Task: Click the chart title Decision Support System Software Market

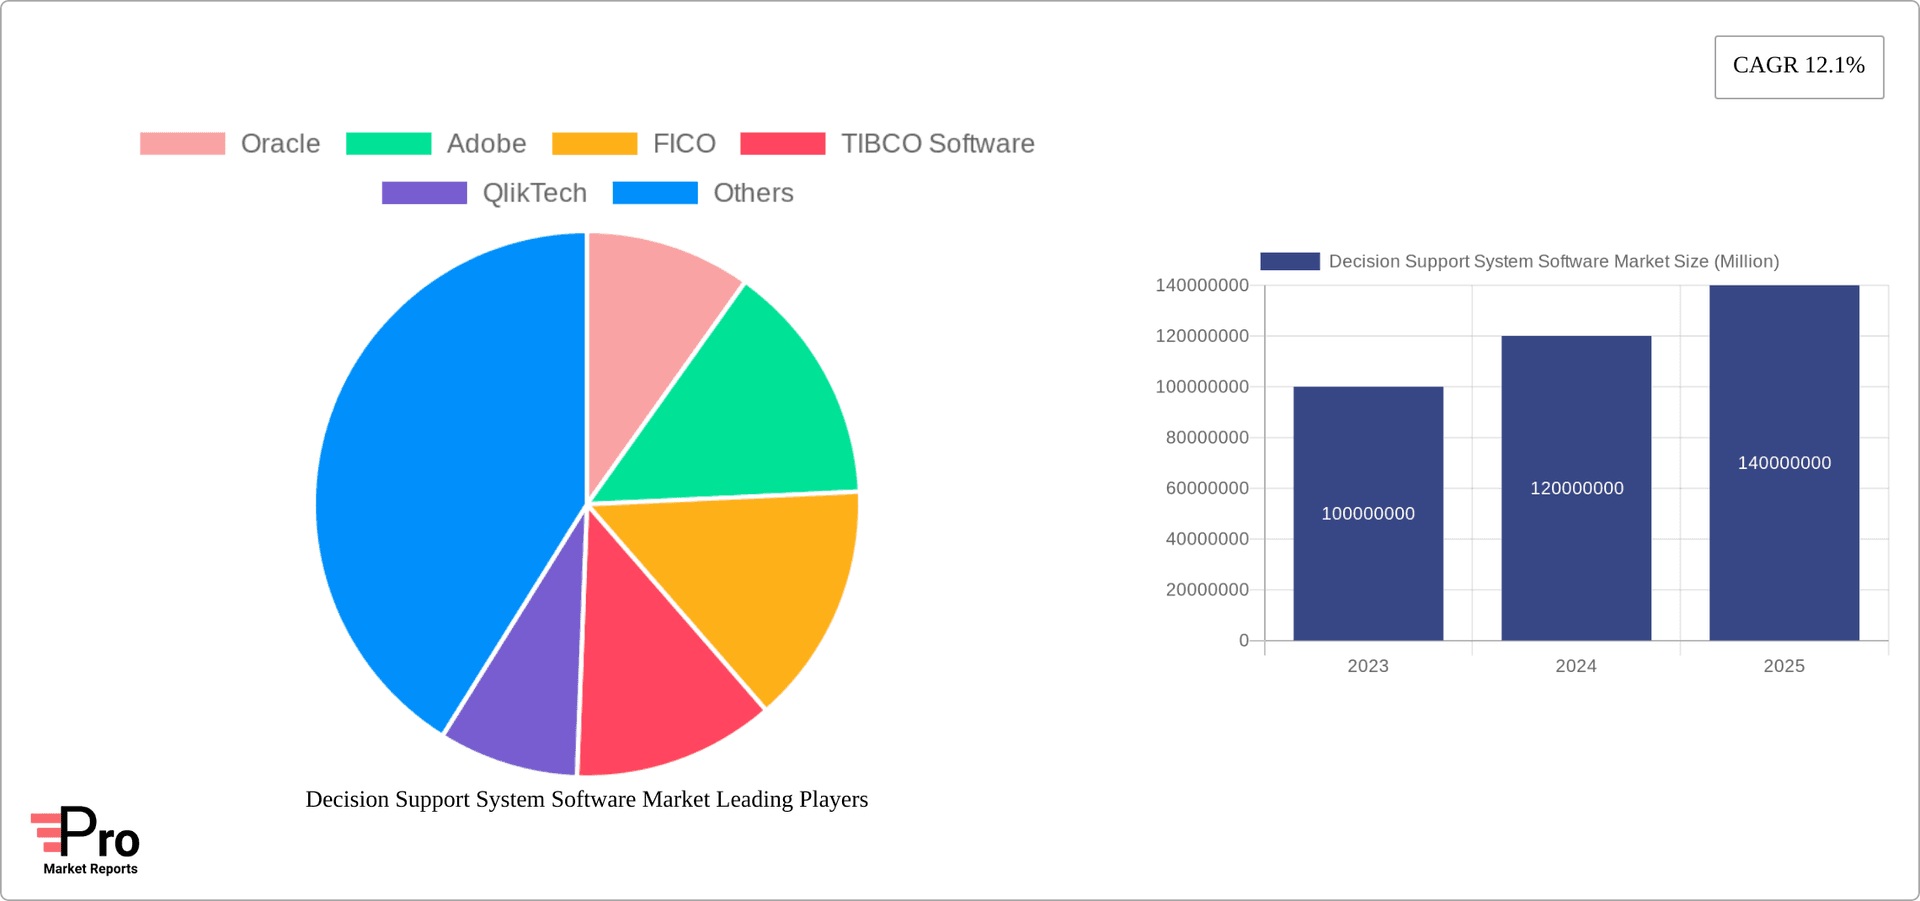Action: [586, 799]
